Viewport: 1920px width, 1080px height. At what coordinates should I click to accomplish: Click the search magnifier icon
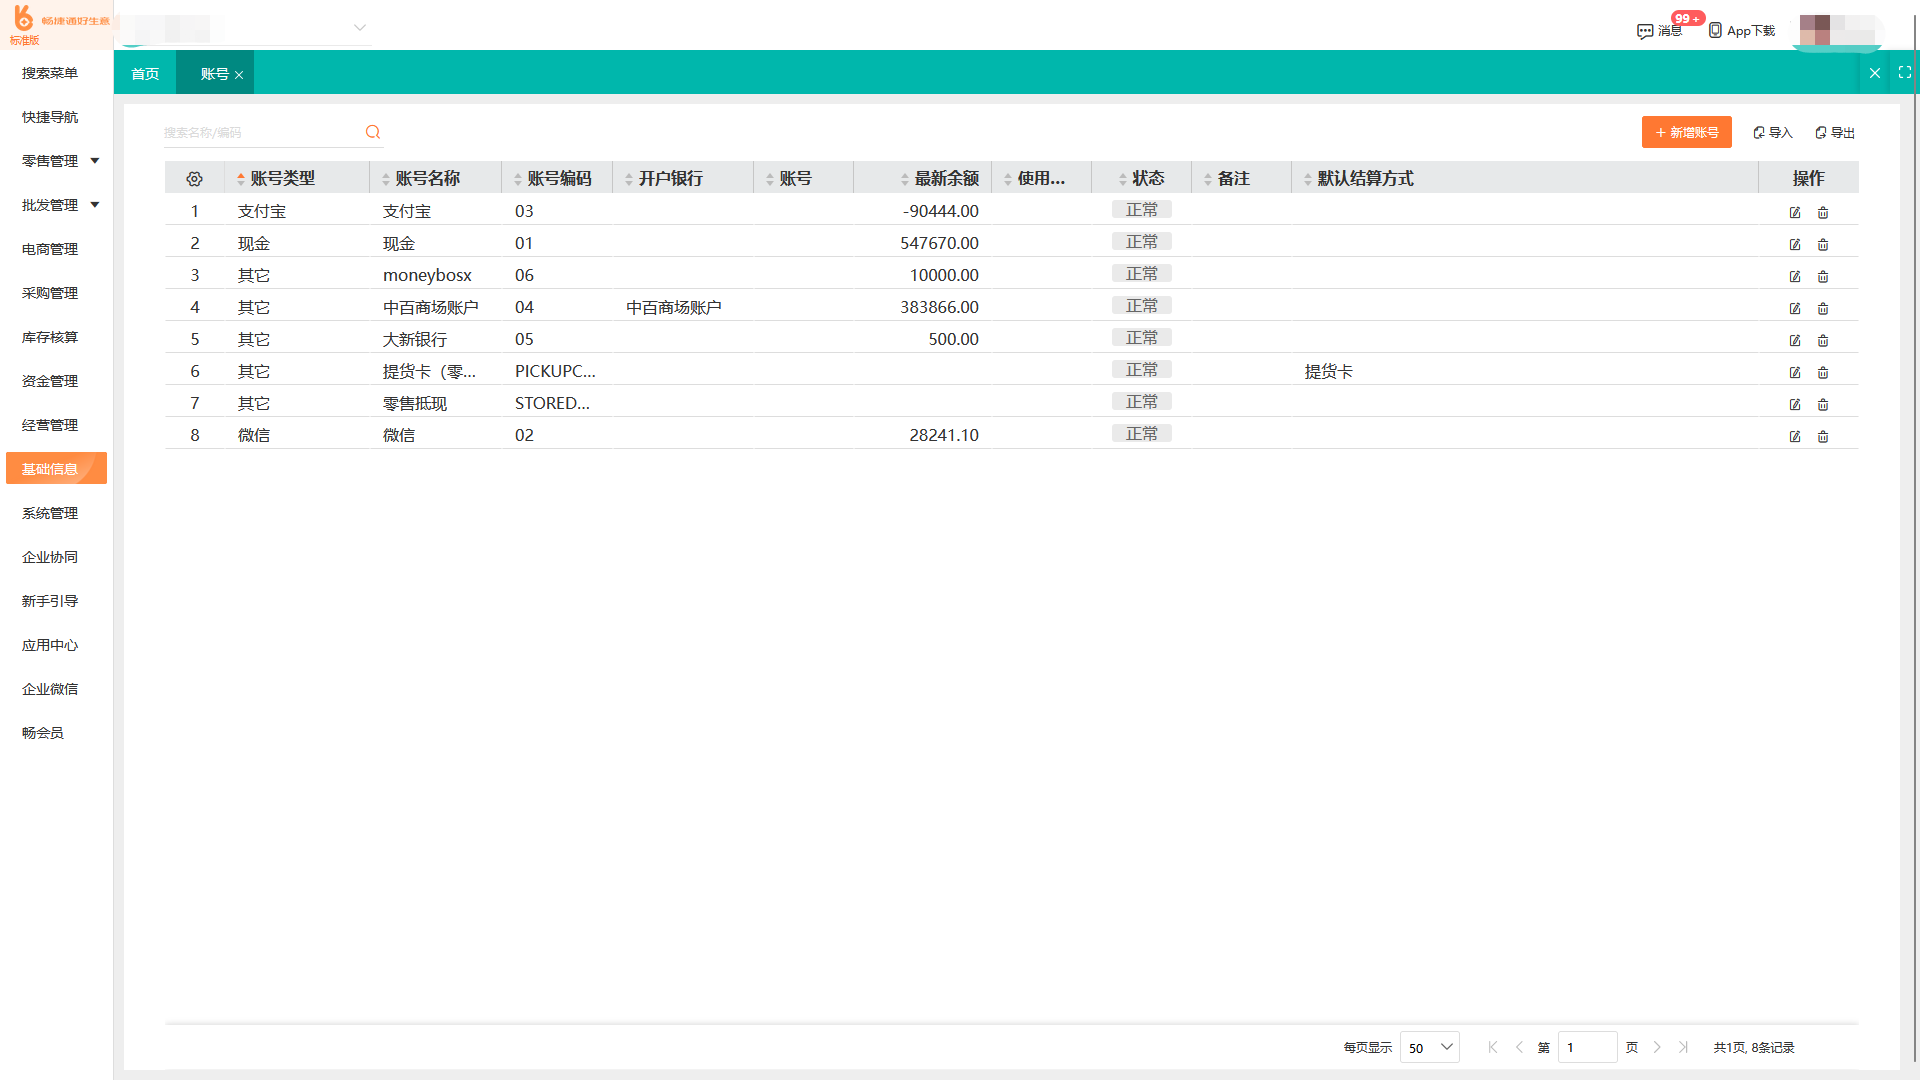[373, 131]
